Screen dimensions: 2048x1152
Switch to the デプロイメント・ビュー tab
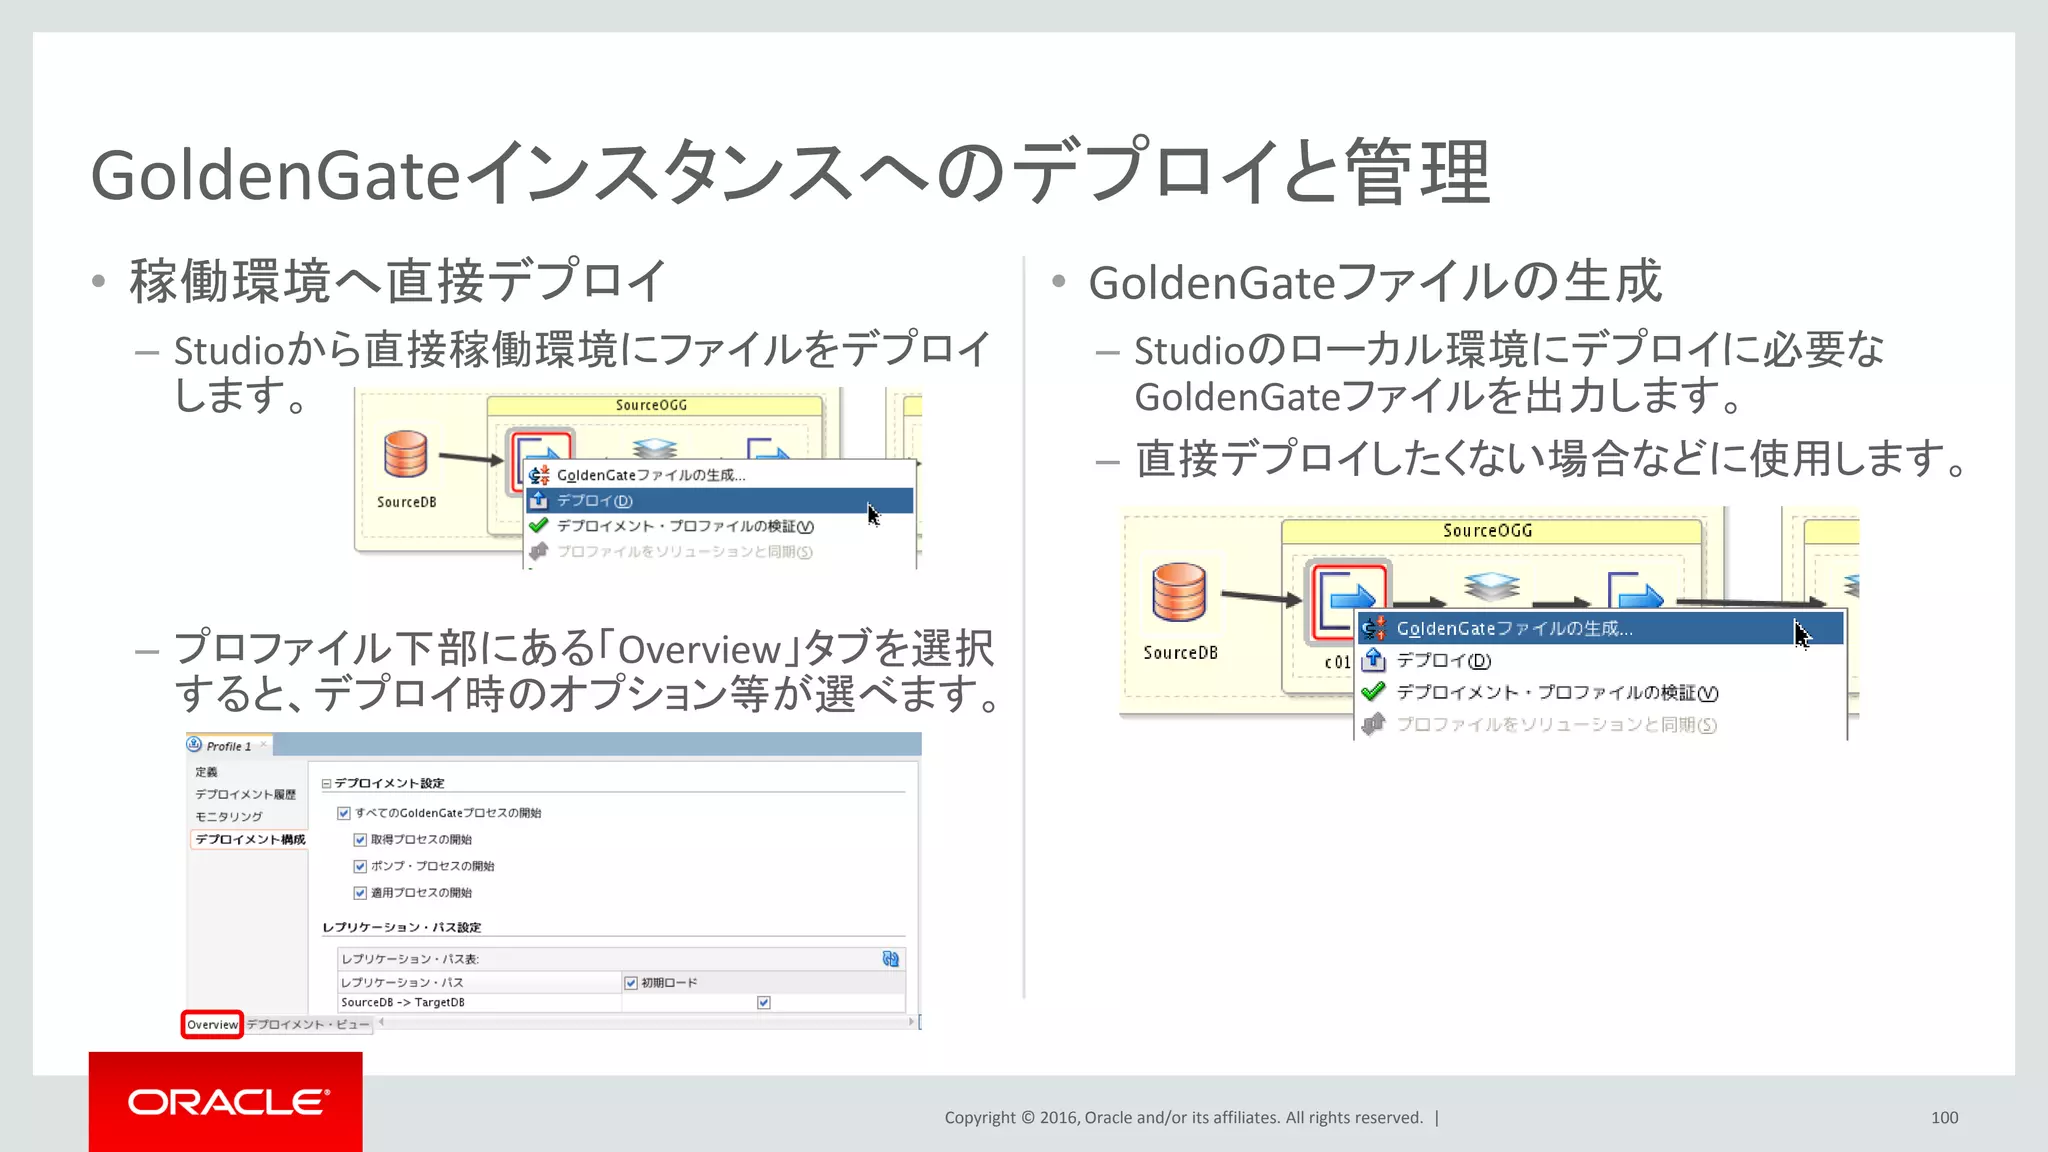point(306,1023)
